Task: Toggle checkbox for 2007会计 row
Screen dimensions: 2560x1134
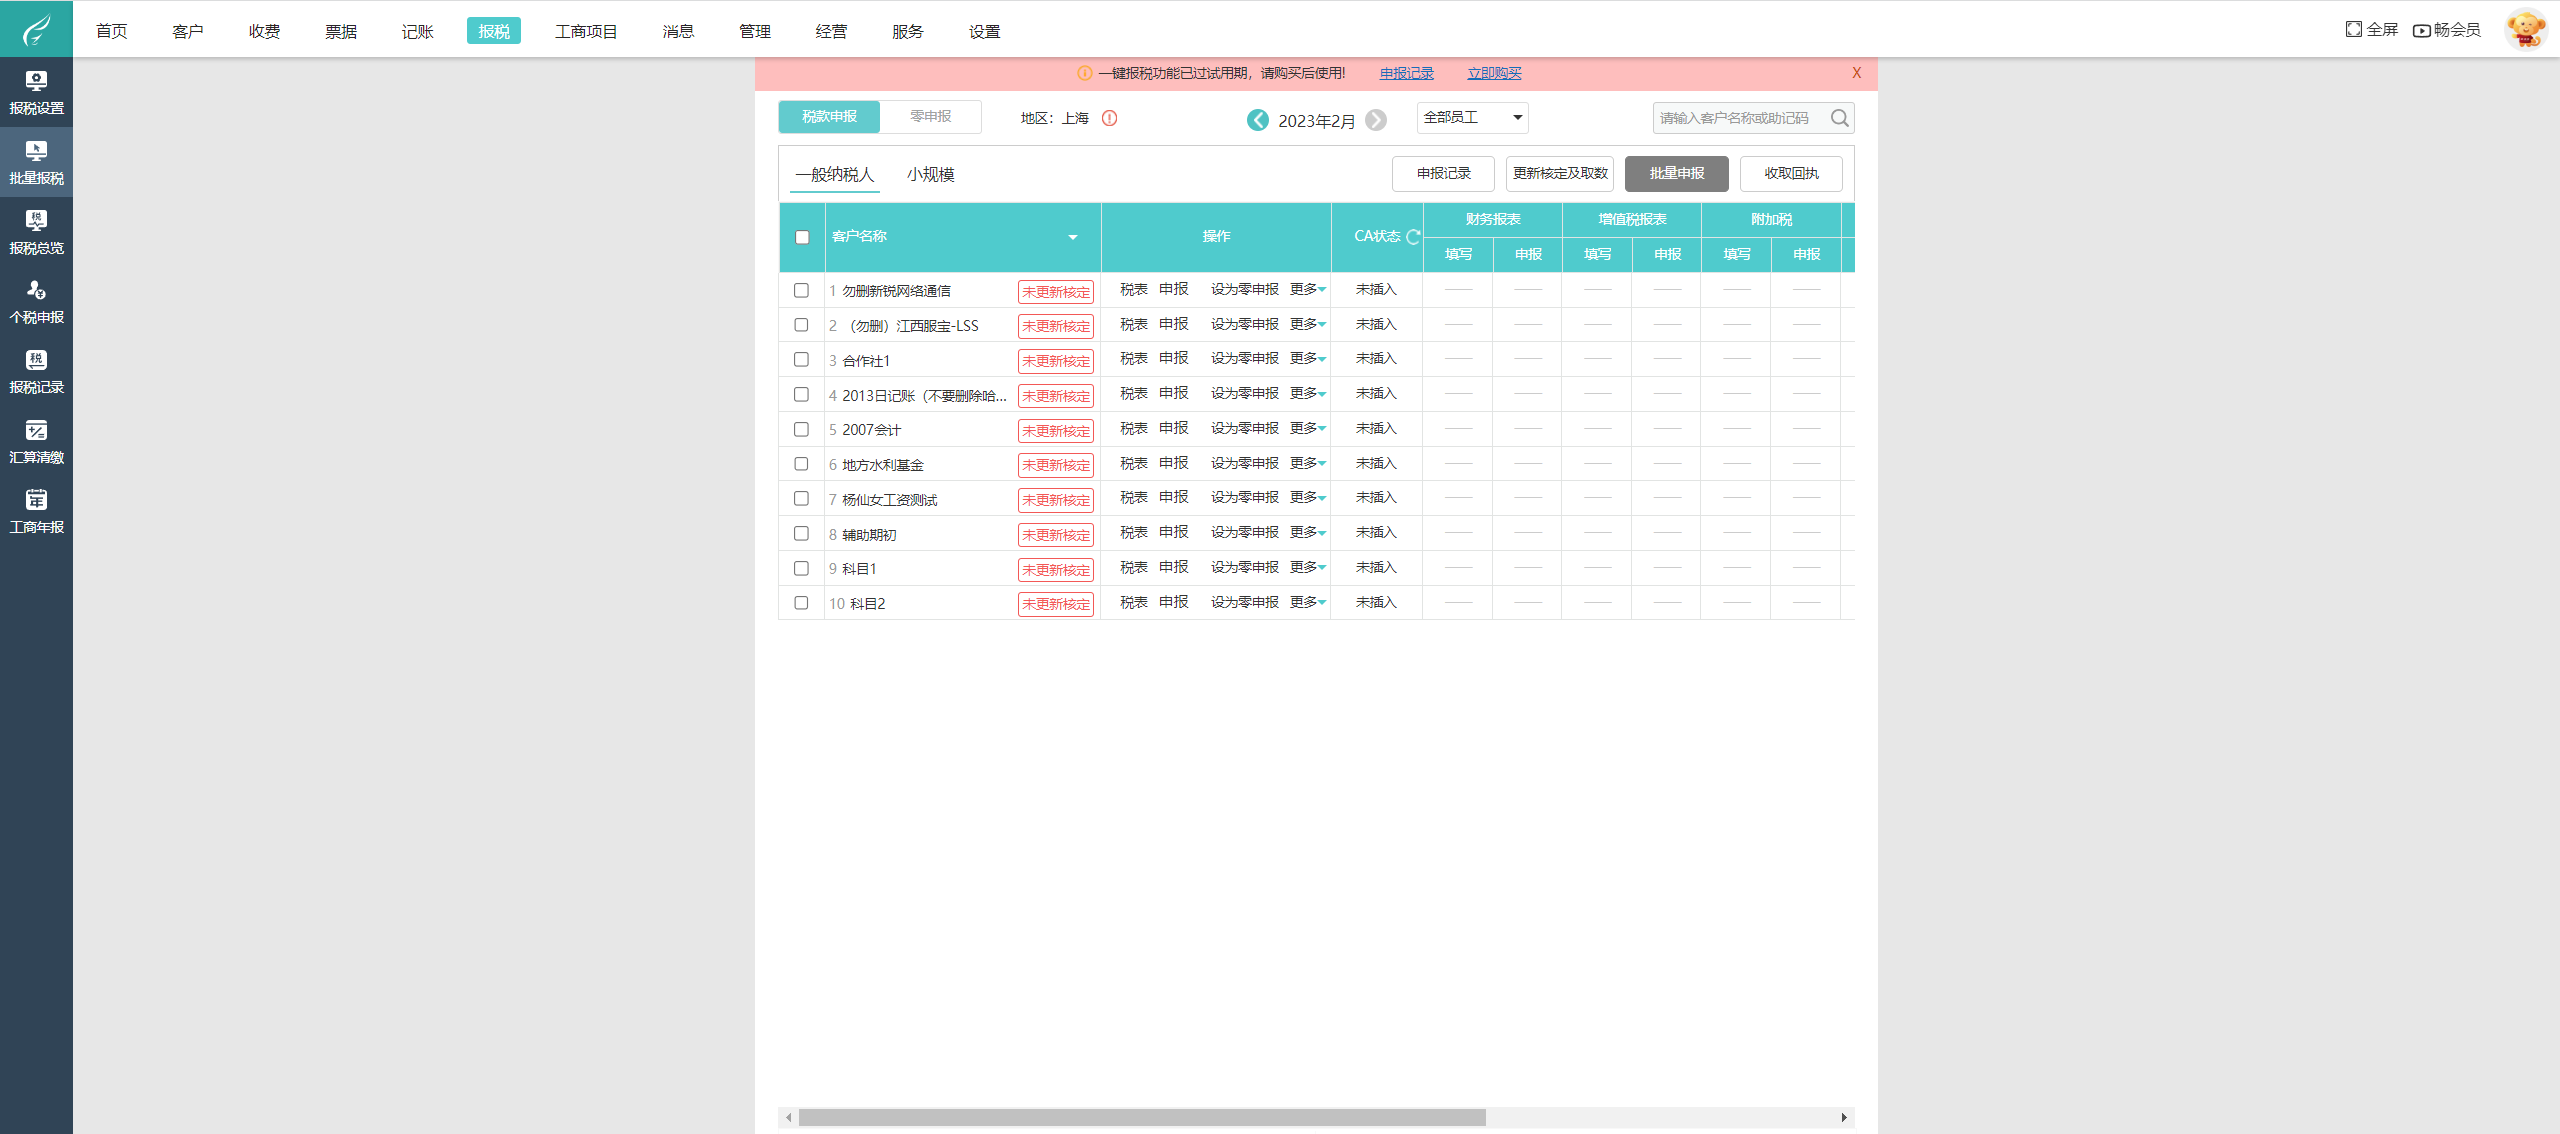Action: pos(802,429)
